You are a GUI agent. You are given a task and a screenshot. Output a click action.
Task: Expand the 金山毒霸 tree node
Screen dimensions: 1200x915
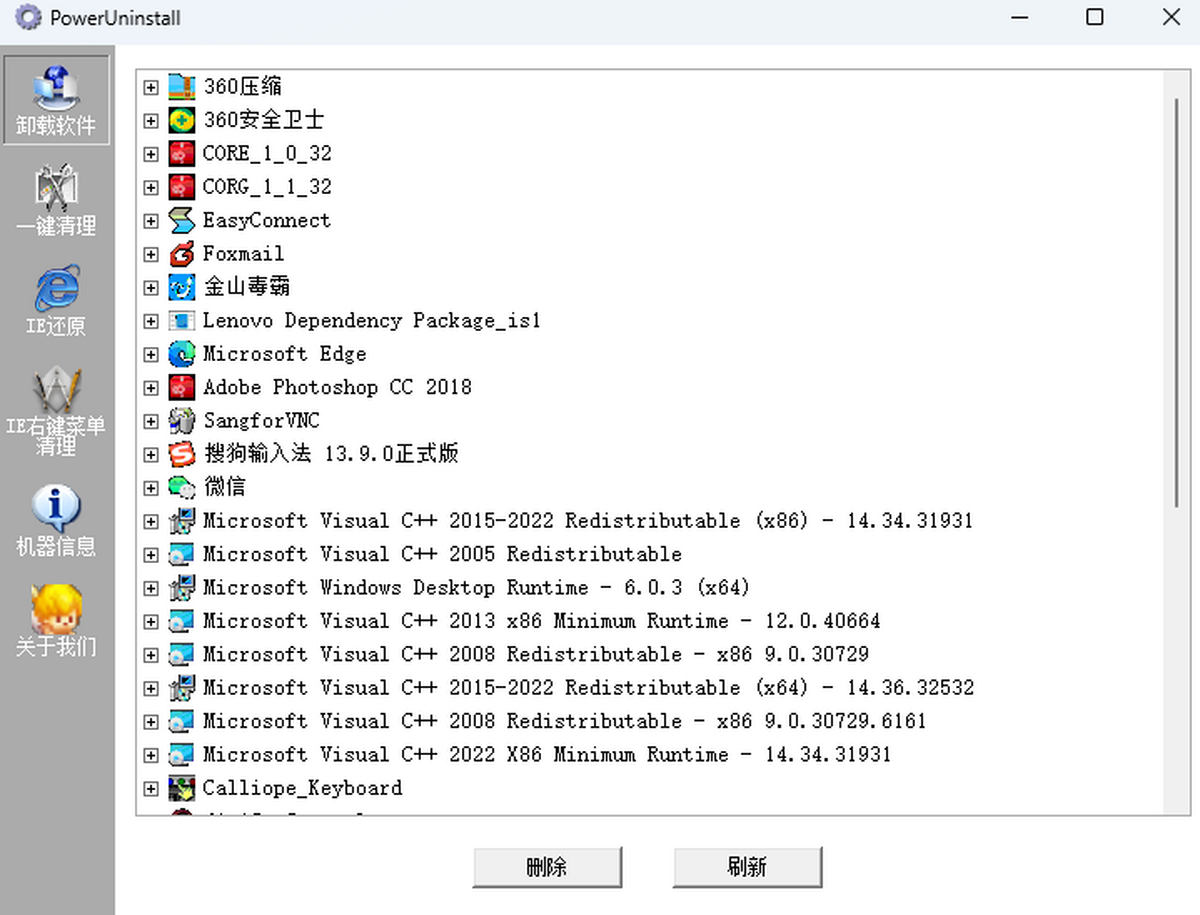pos(151,288)
